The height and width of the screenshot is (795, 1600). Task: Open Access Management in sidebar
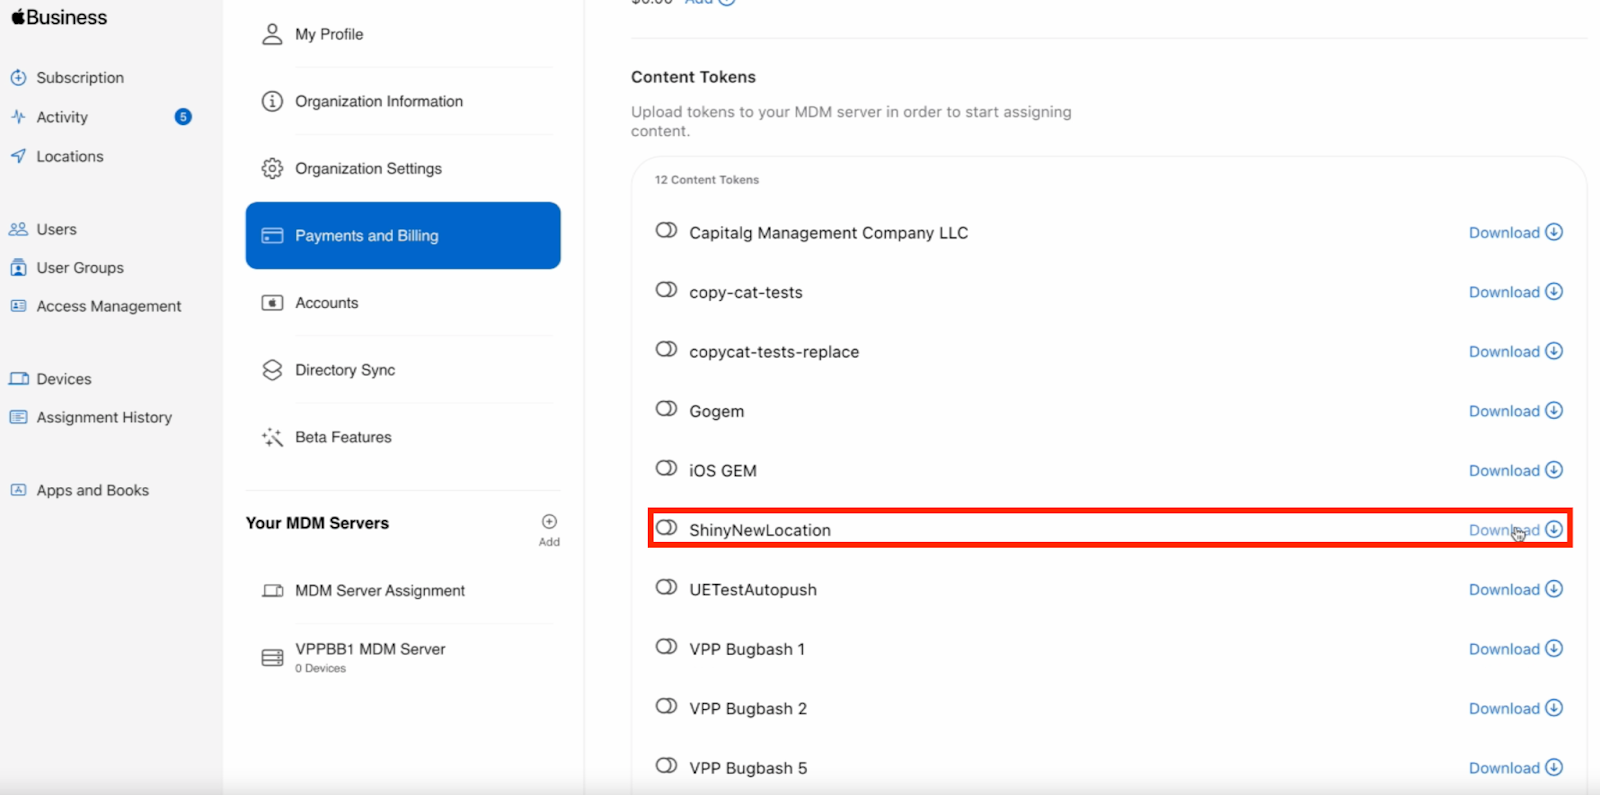point(108,306)
